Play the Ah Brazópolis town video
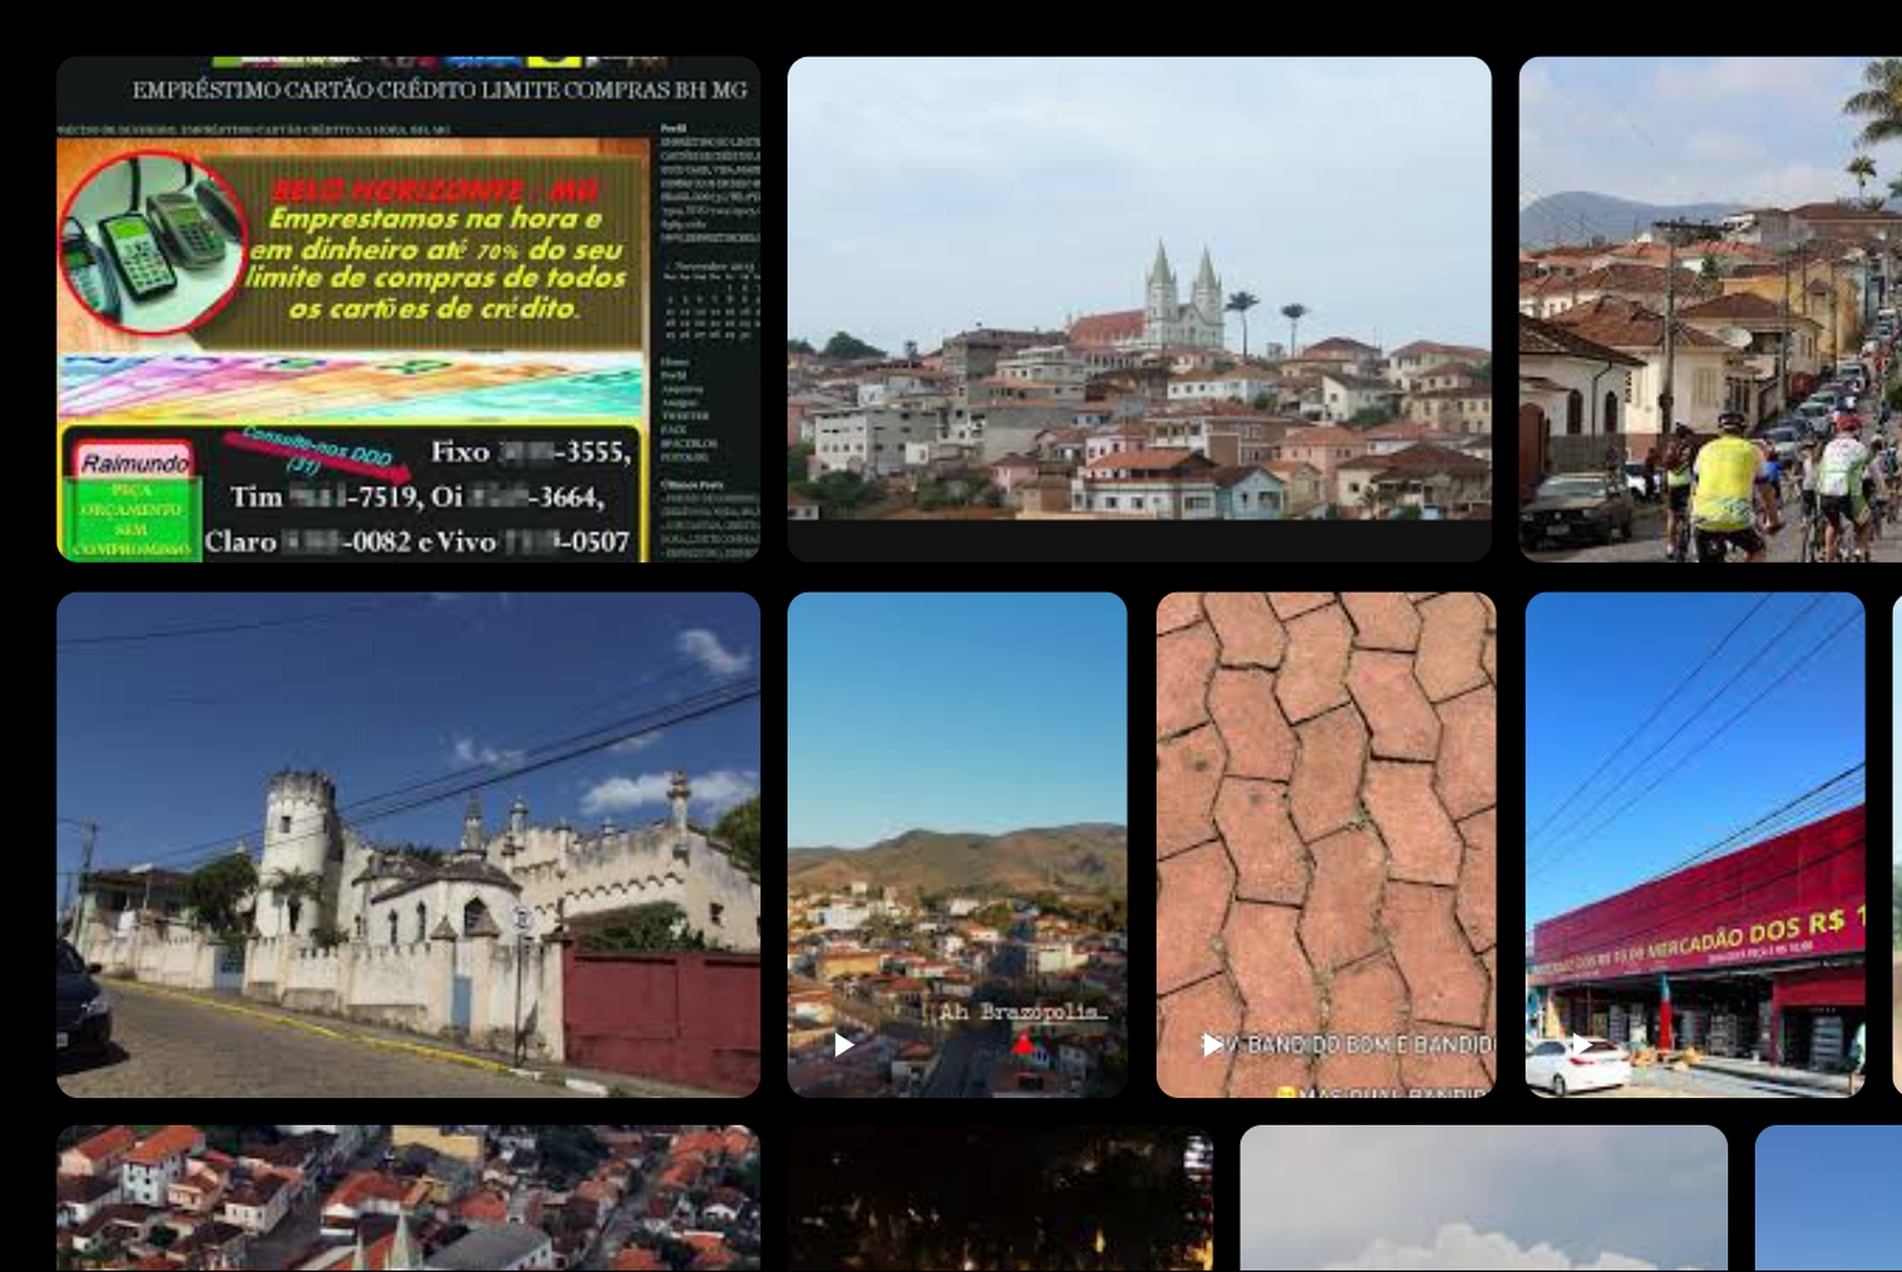The image size is (1902, 1272). pos(844,1045)
